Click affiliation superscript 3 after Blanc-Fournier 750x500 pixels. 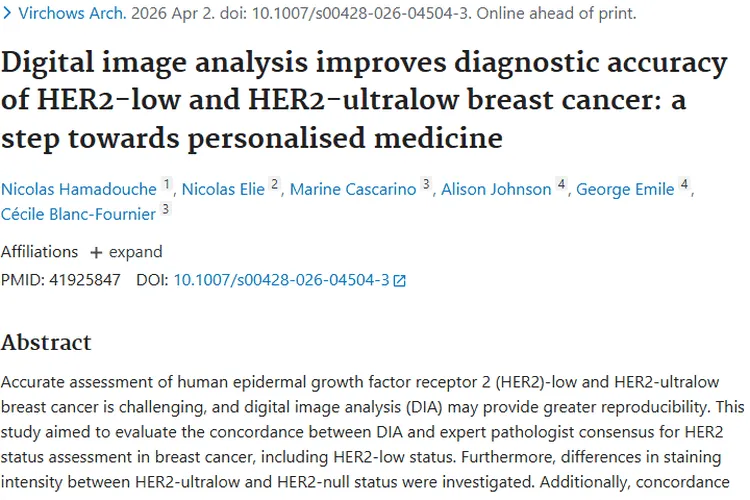click(165, 209)
